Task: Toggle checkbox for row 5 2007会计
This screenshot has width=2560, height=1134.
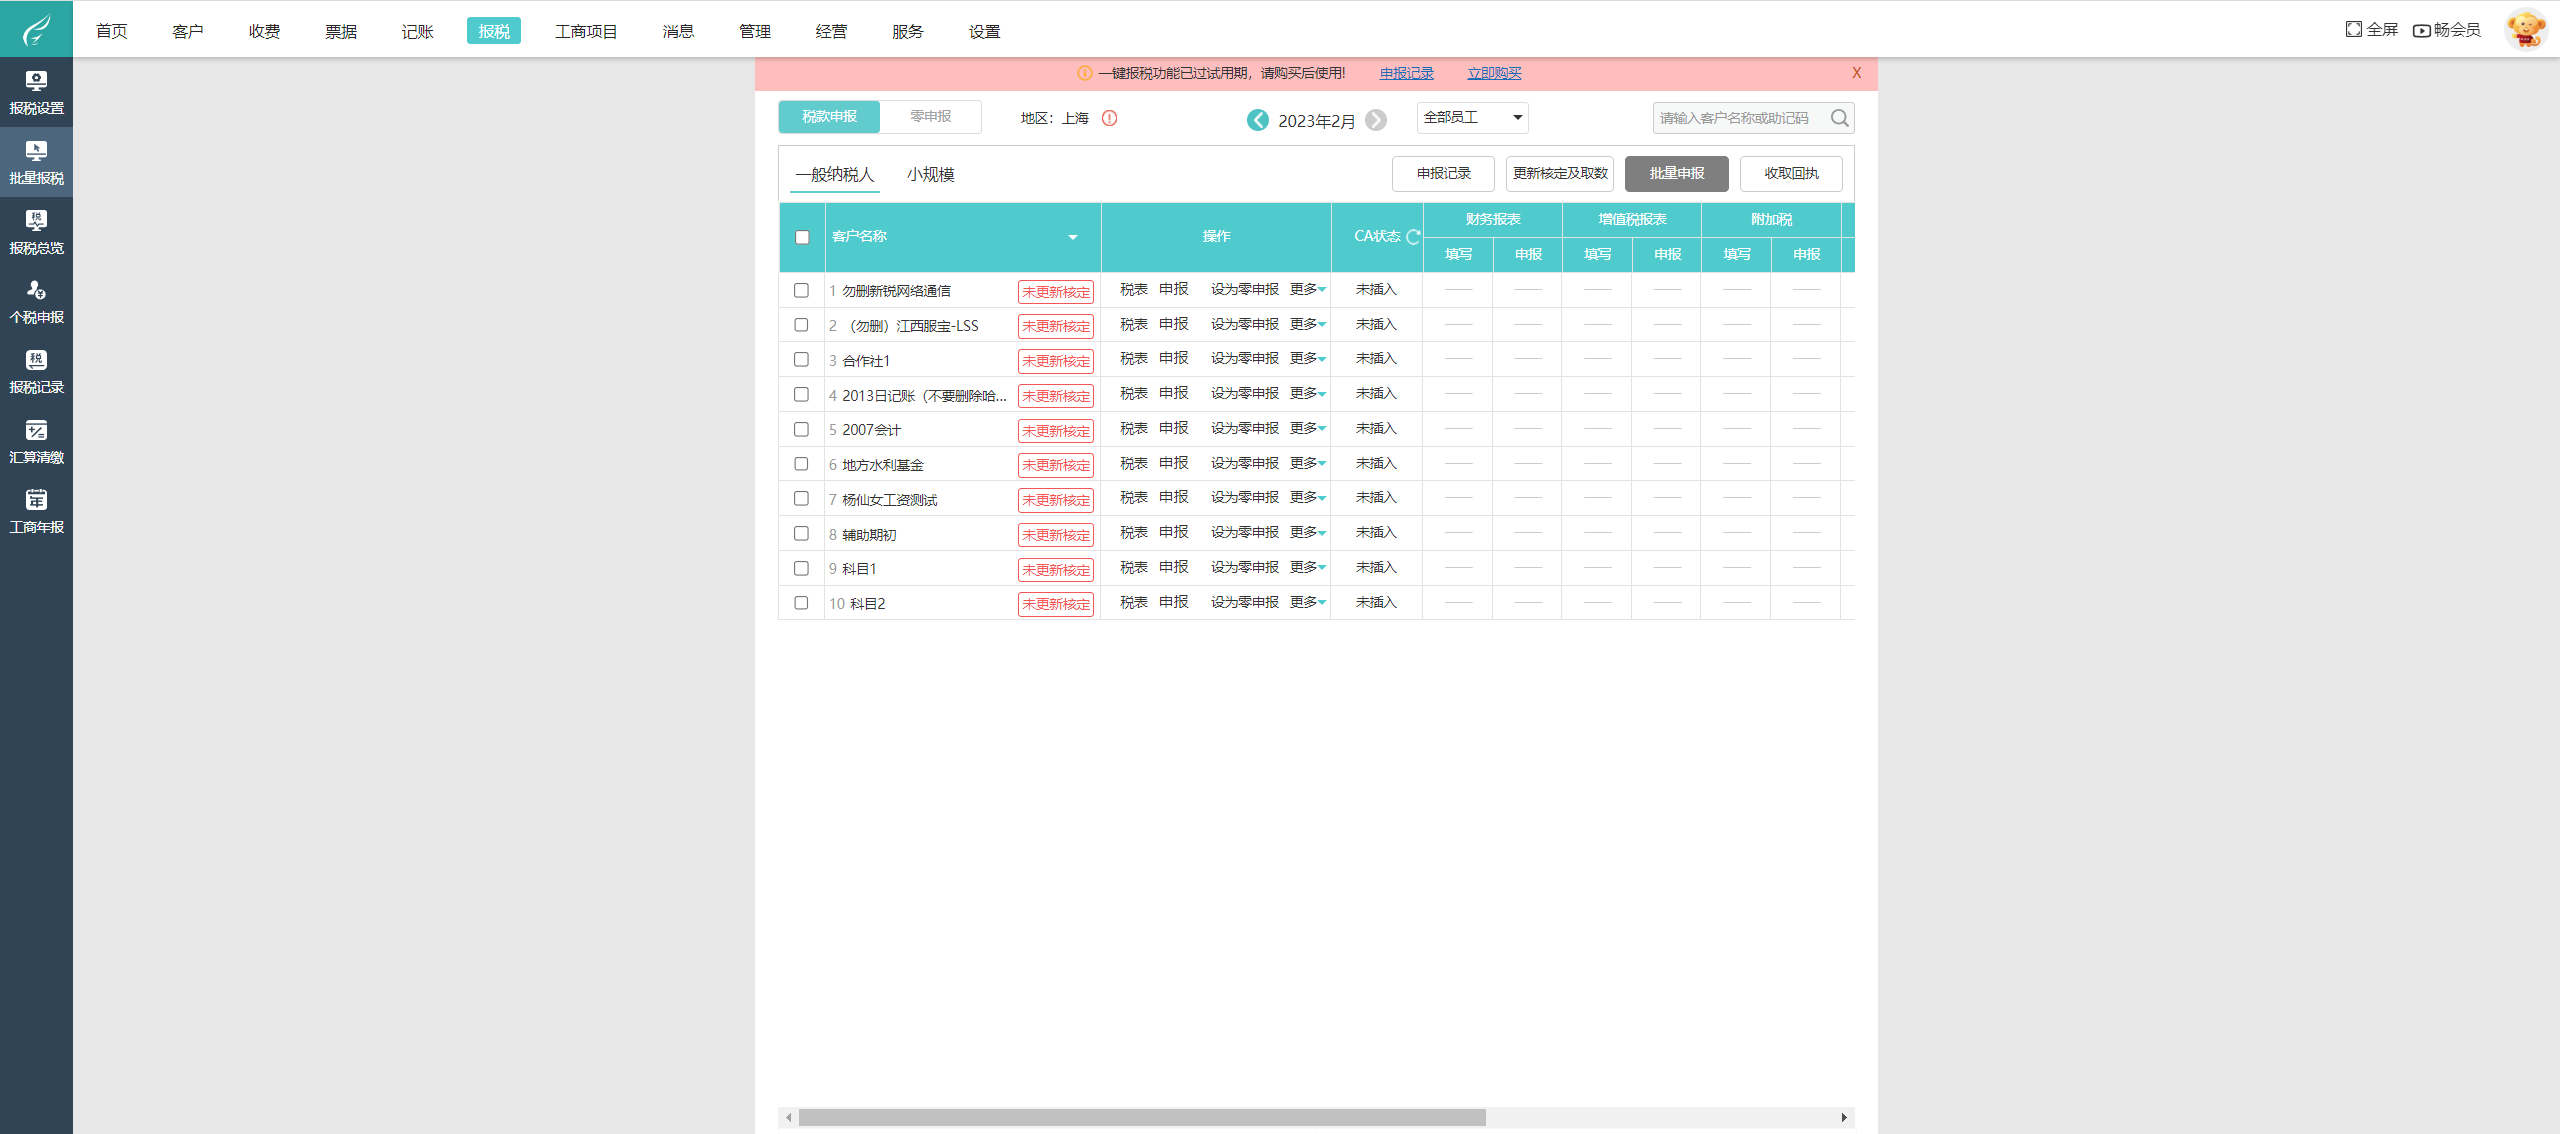Action: pos(802,427)
